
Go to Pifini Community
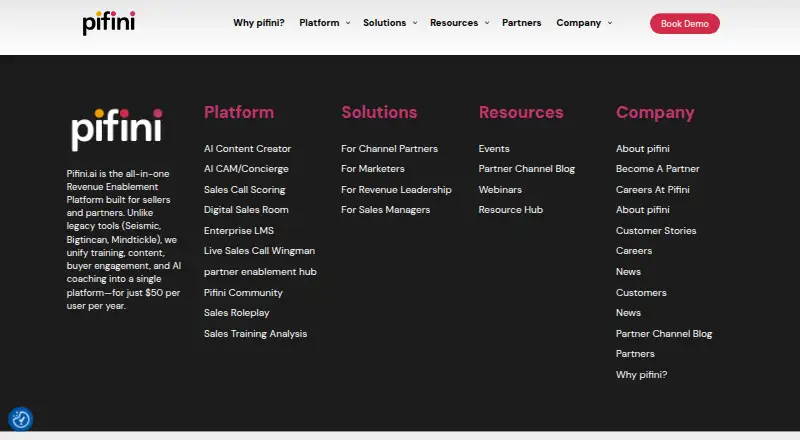pos(243,292)
